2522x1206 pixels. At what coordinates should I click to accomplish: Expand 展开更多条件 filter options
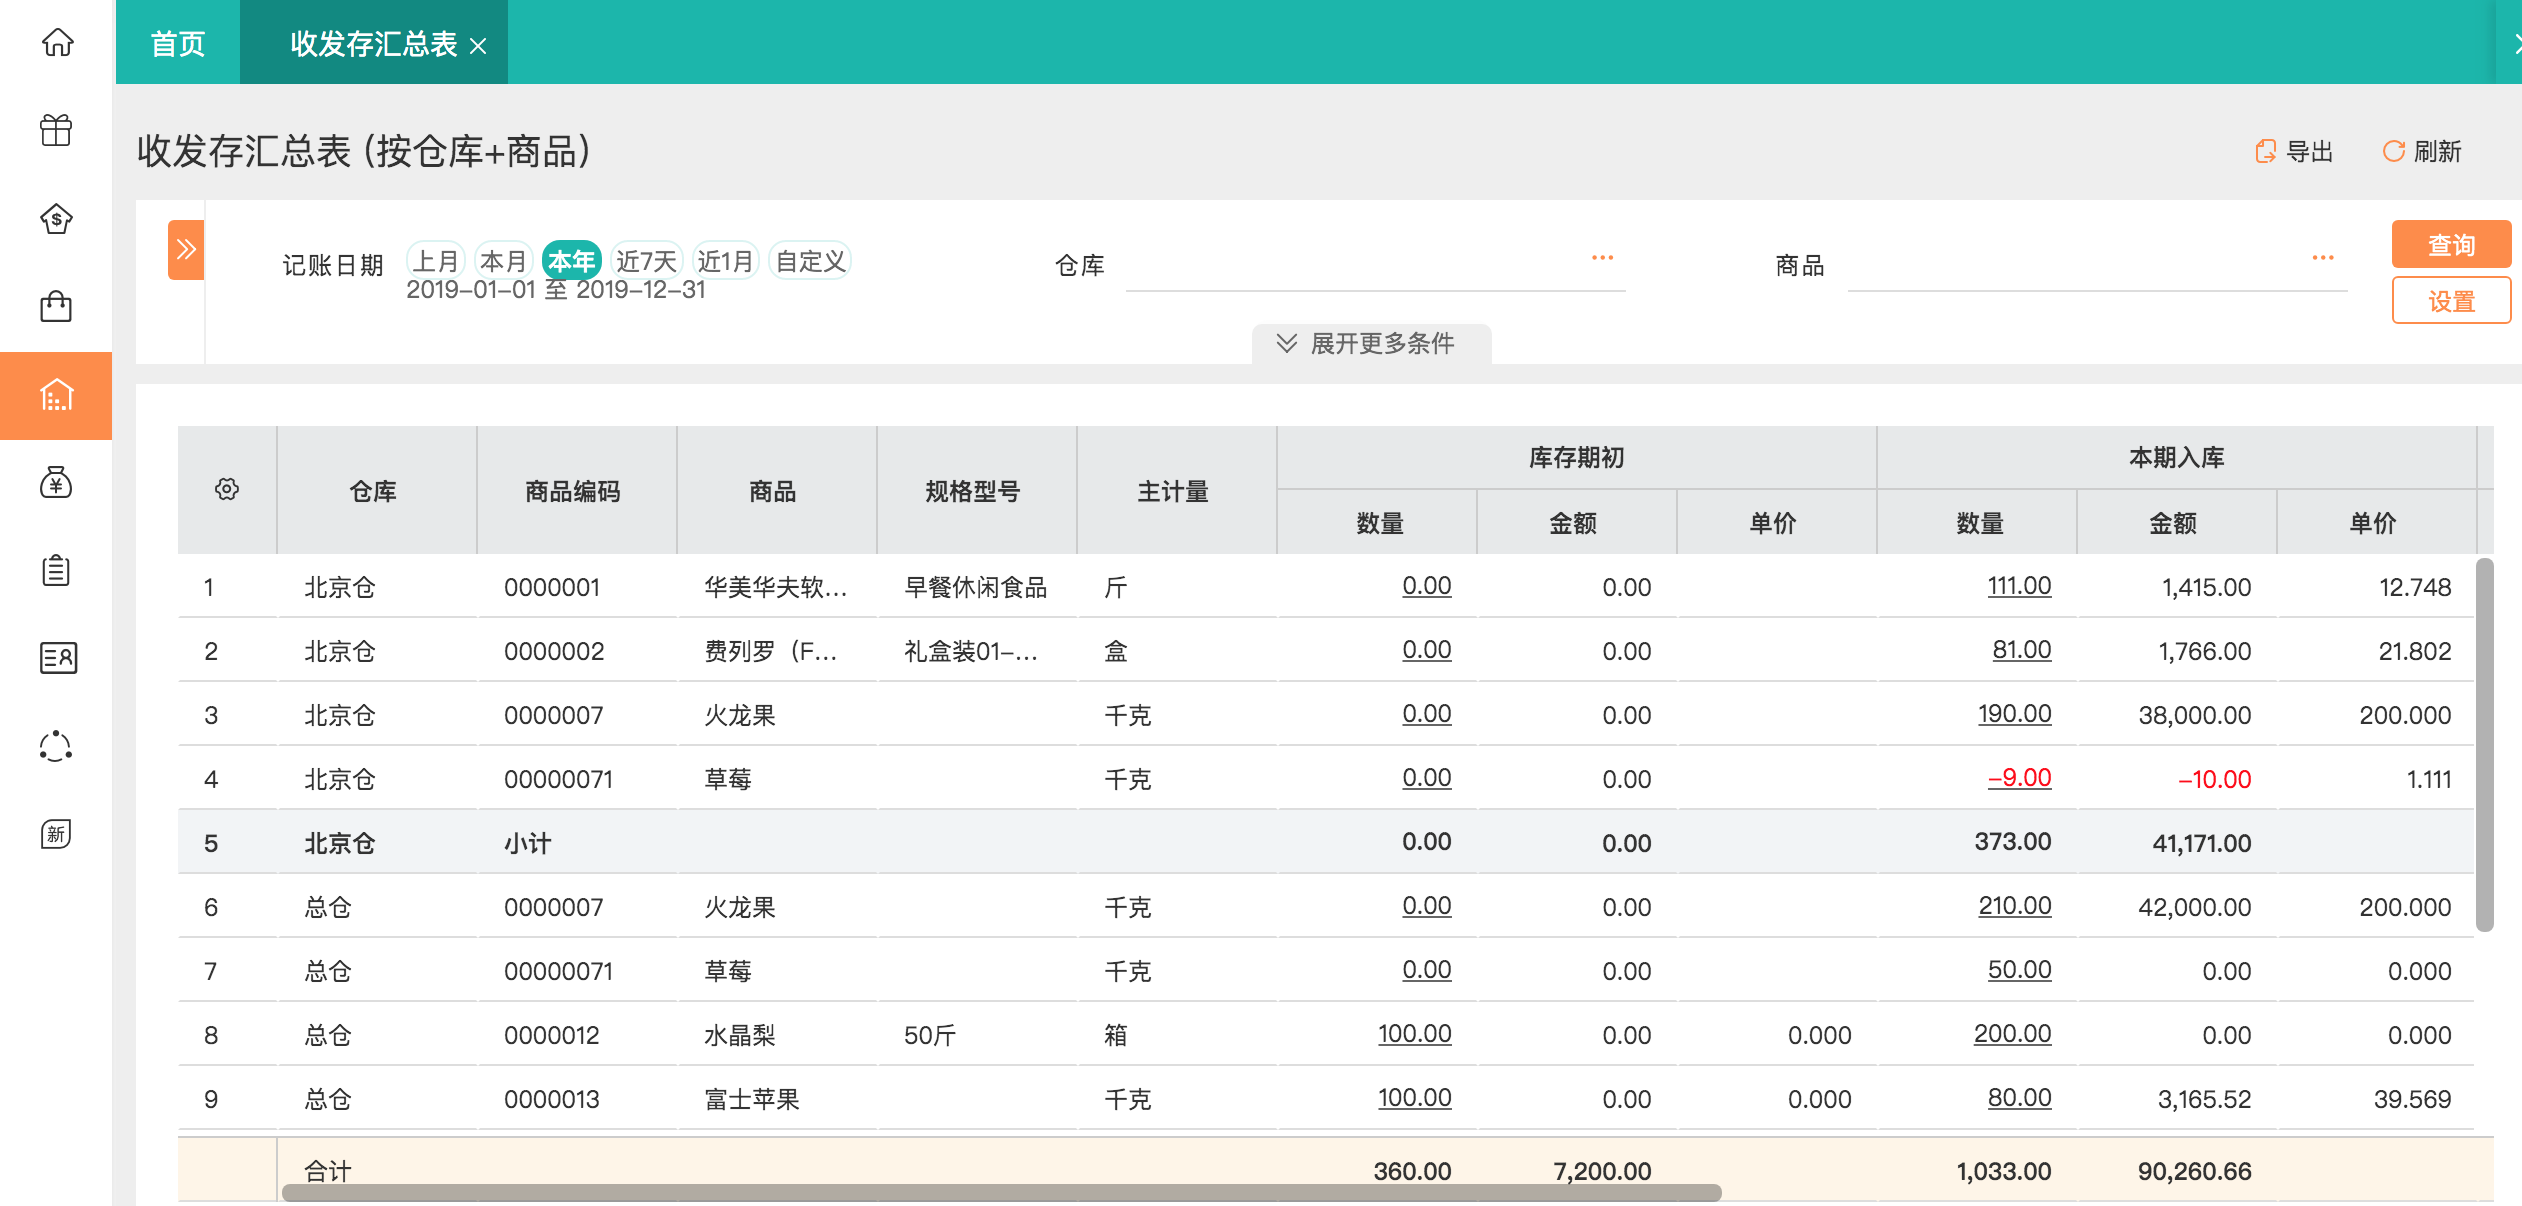pyautogui.click(x=1369, y=344)
